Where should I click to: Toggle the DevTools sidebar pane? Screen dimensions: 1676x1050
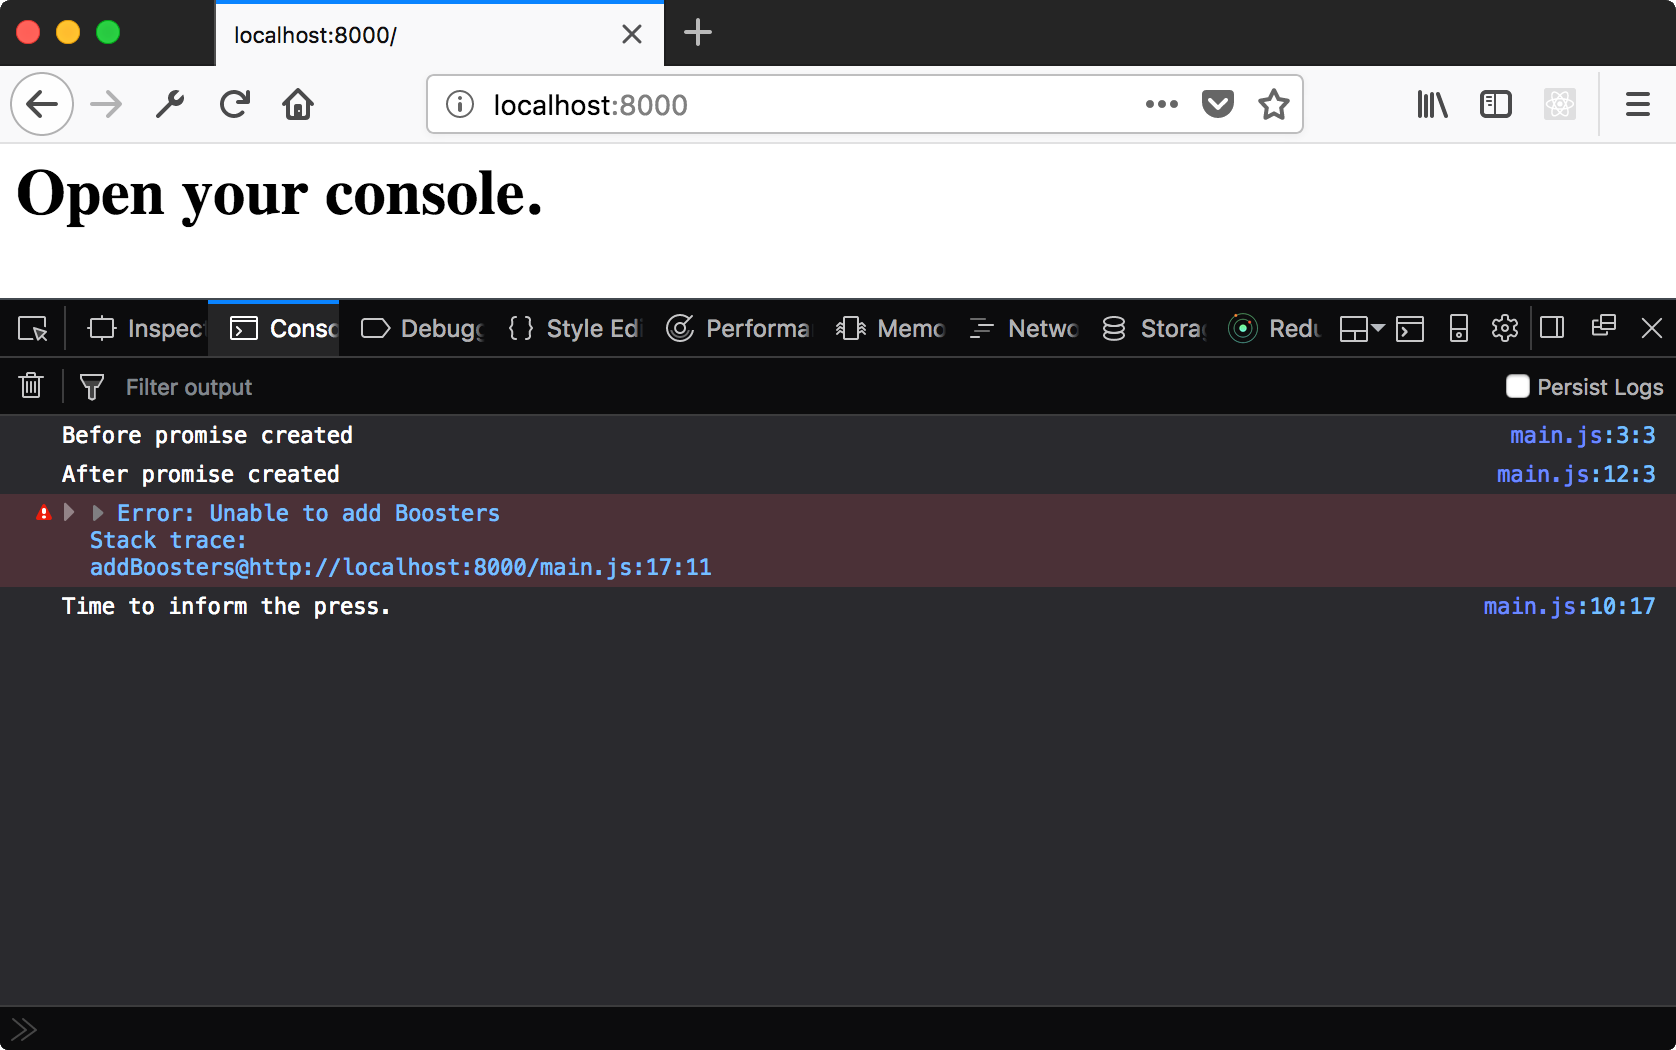coord(1552,328)
